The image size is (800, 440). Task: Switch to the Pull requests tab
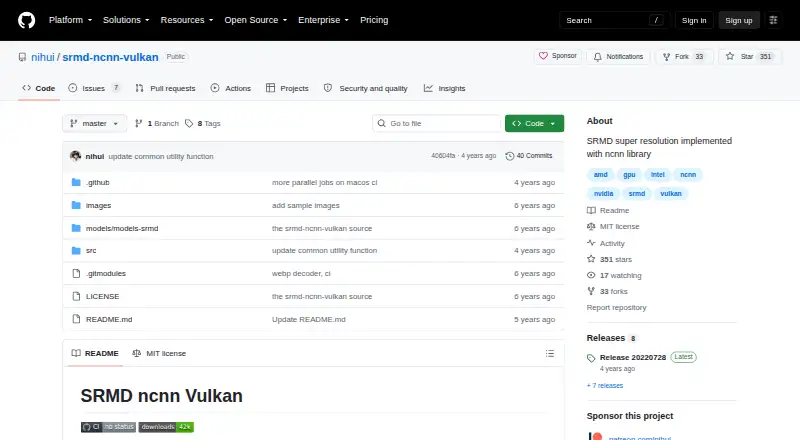[165, 88]
